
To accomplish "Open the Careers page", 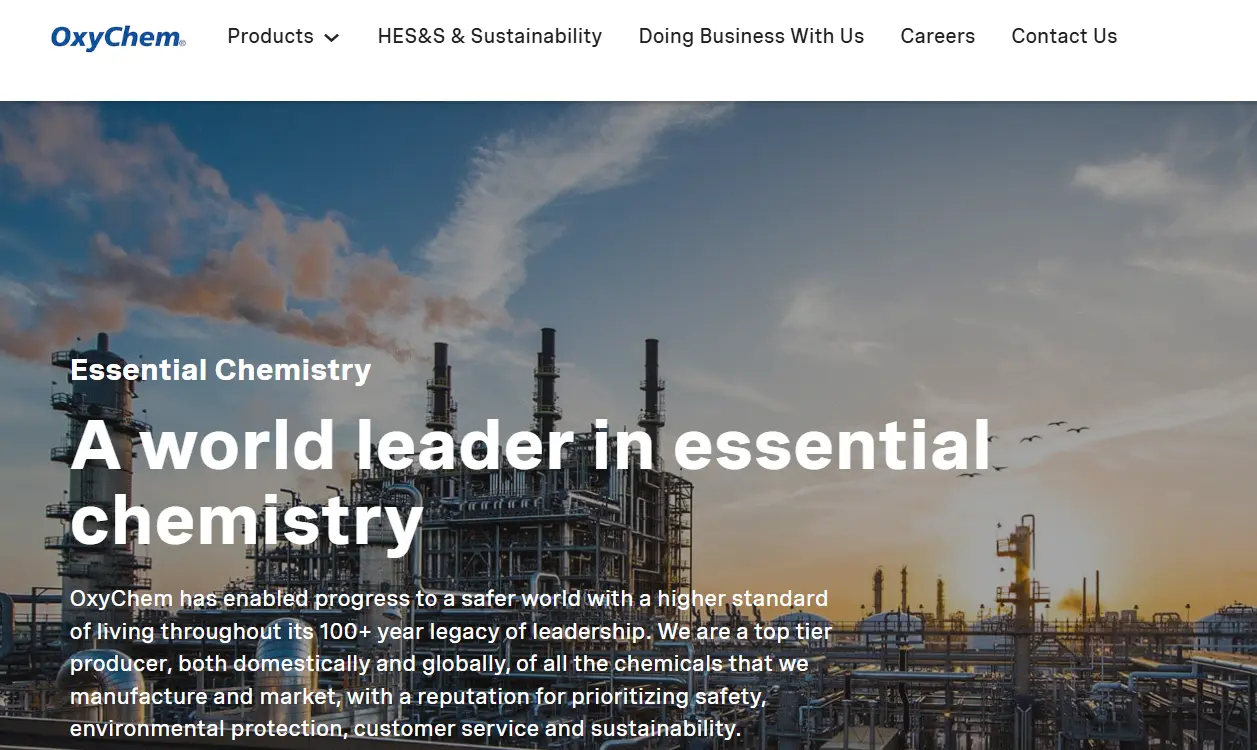I will pyautogui.click(x=937, y=36).
